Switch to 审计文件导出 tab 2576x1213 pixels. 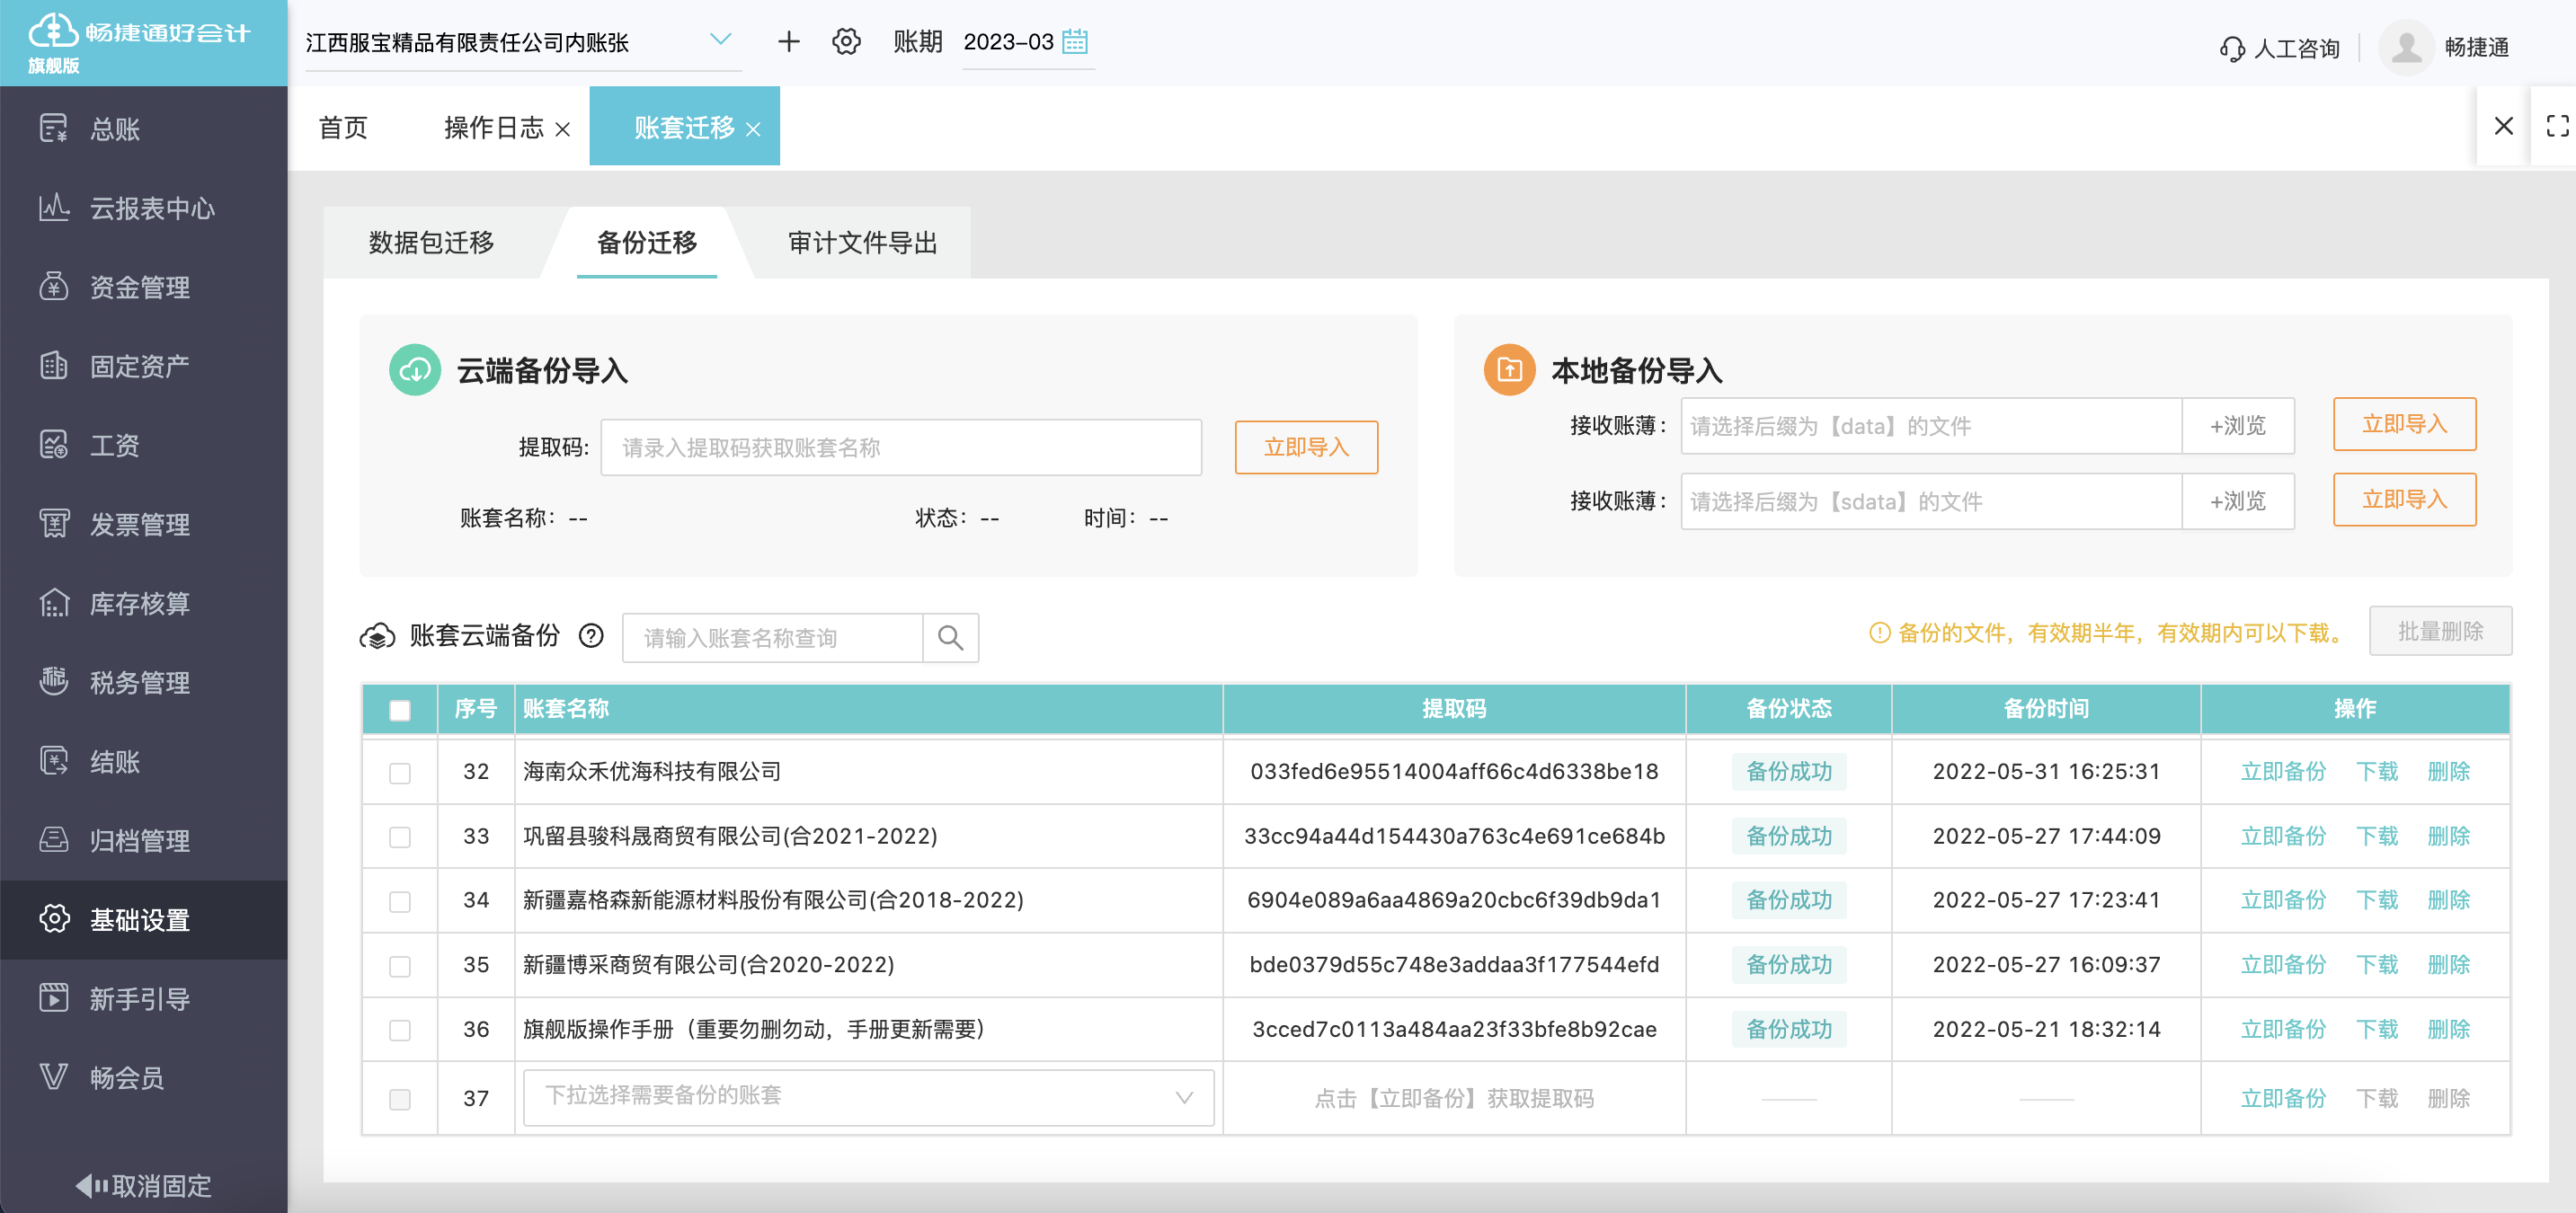click(859, 243)
